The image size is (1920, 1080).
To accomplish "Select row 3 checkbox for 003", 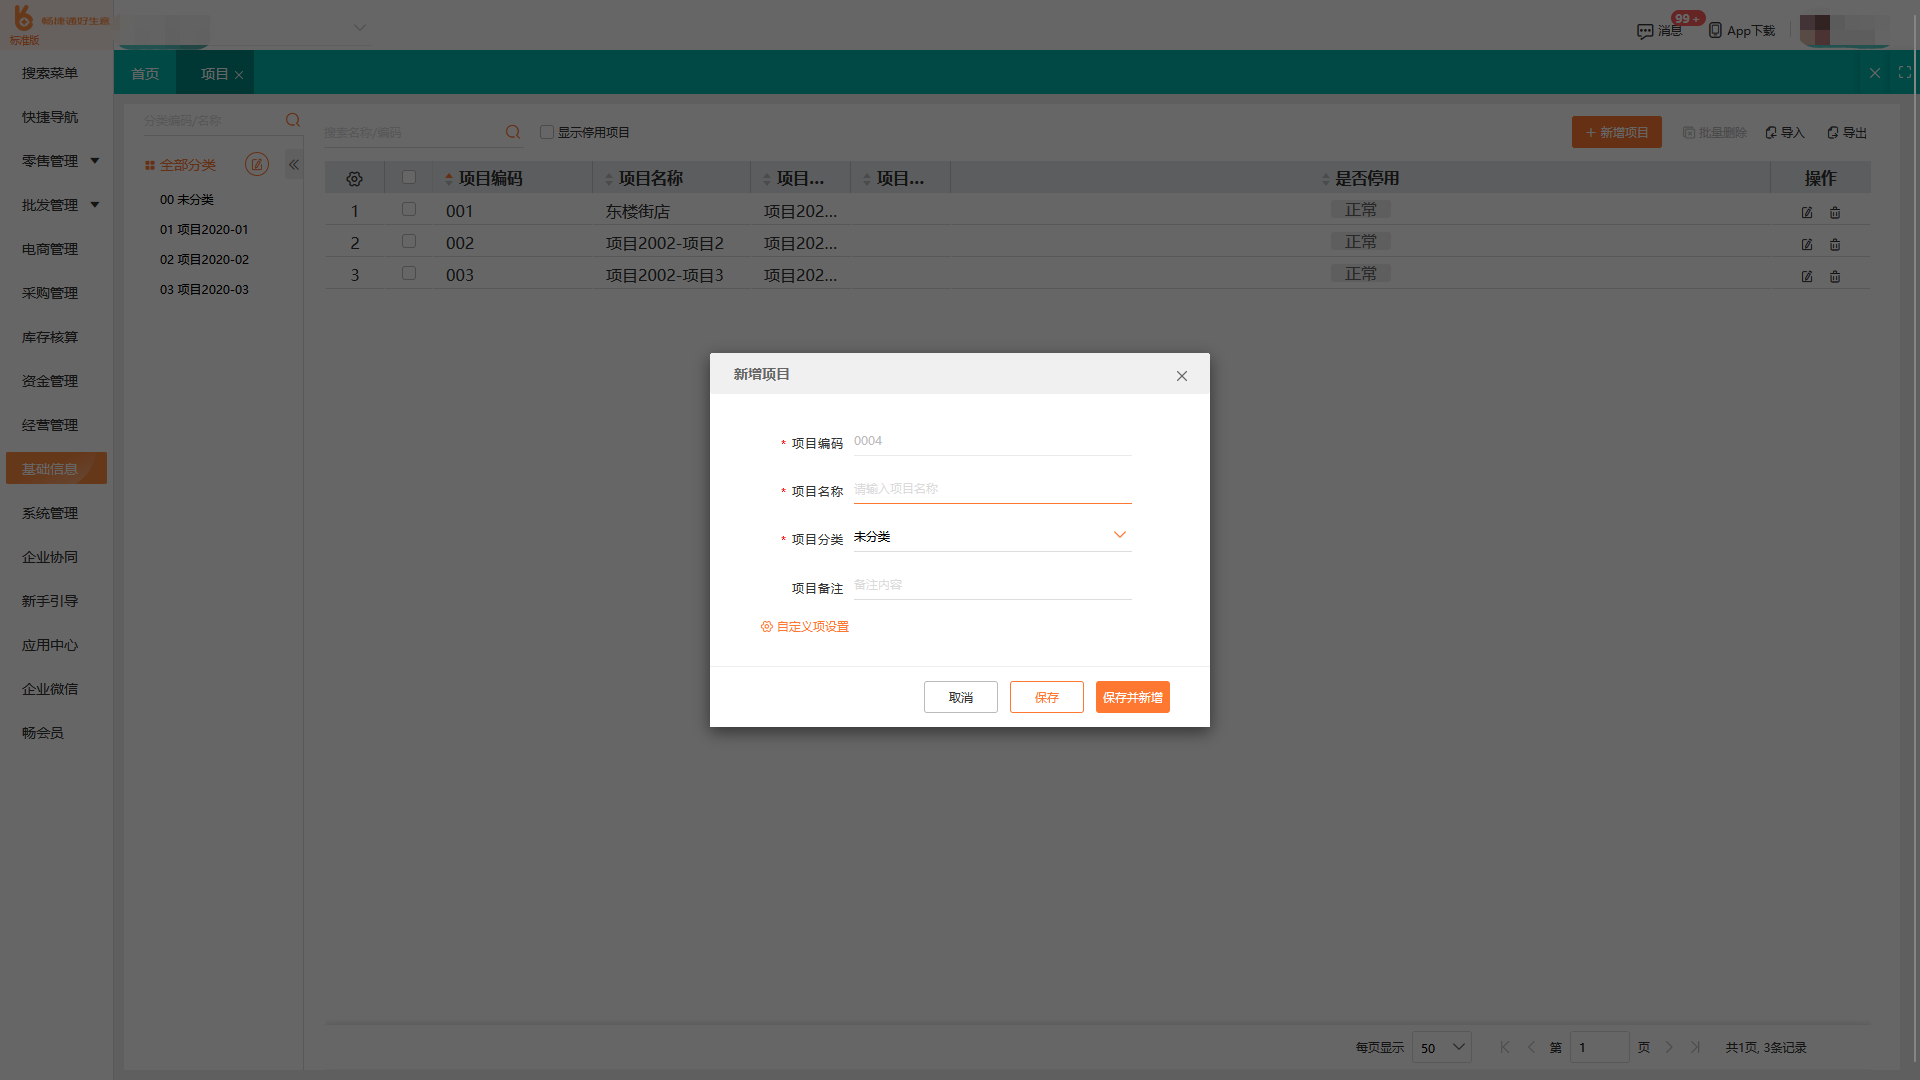I will point(409,273).
